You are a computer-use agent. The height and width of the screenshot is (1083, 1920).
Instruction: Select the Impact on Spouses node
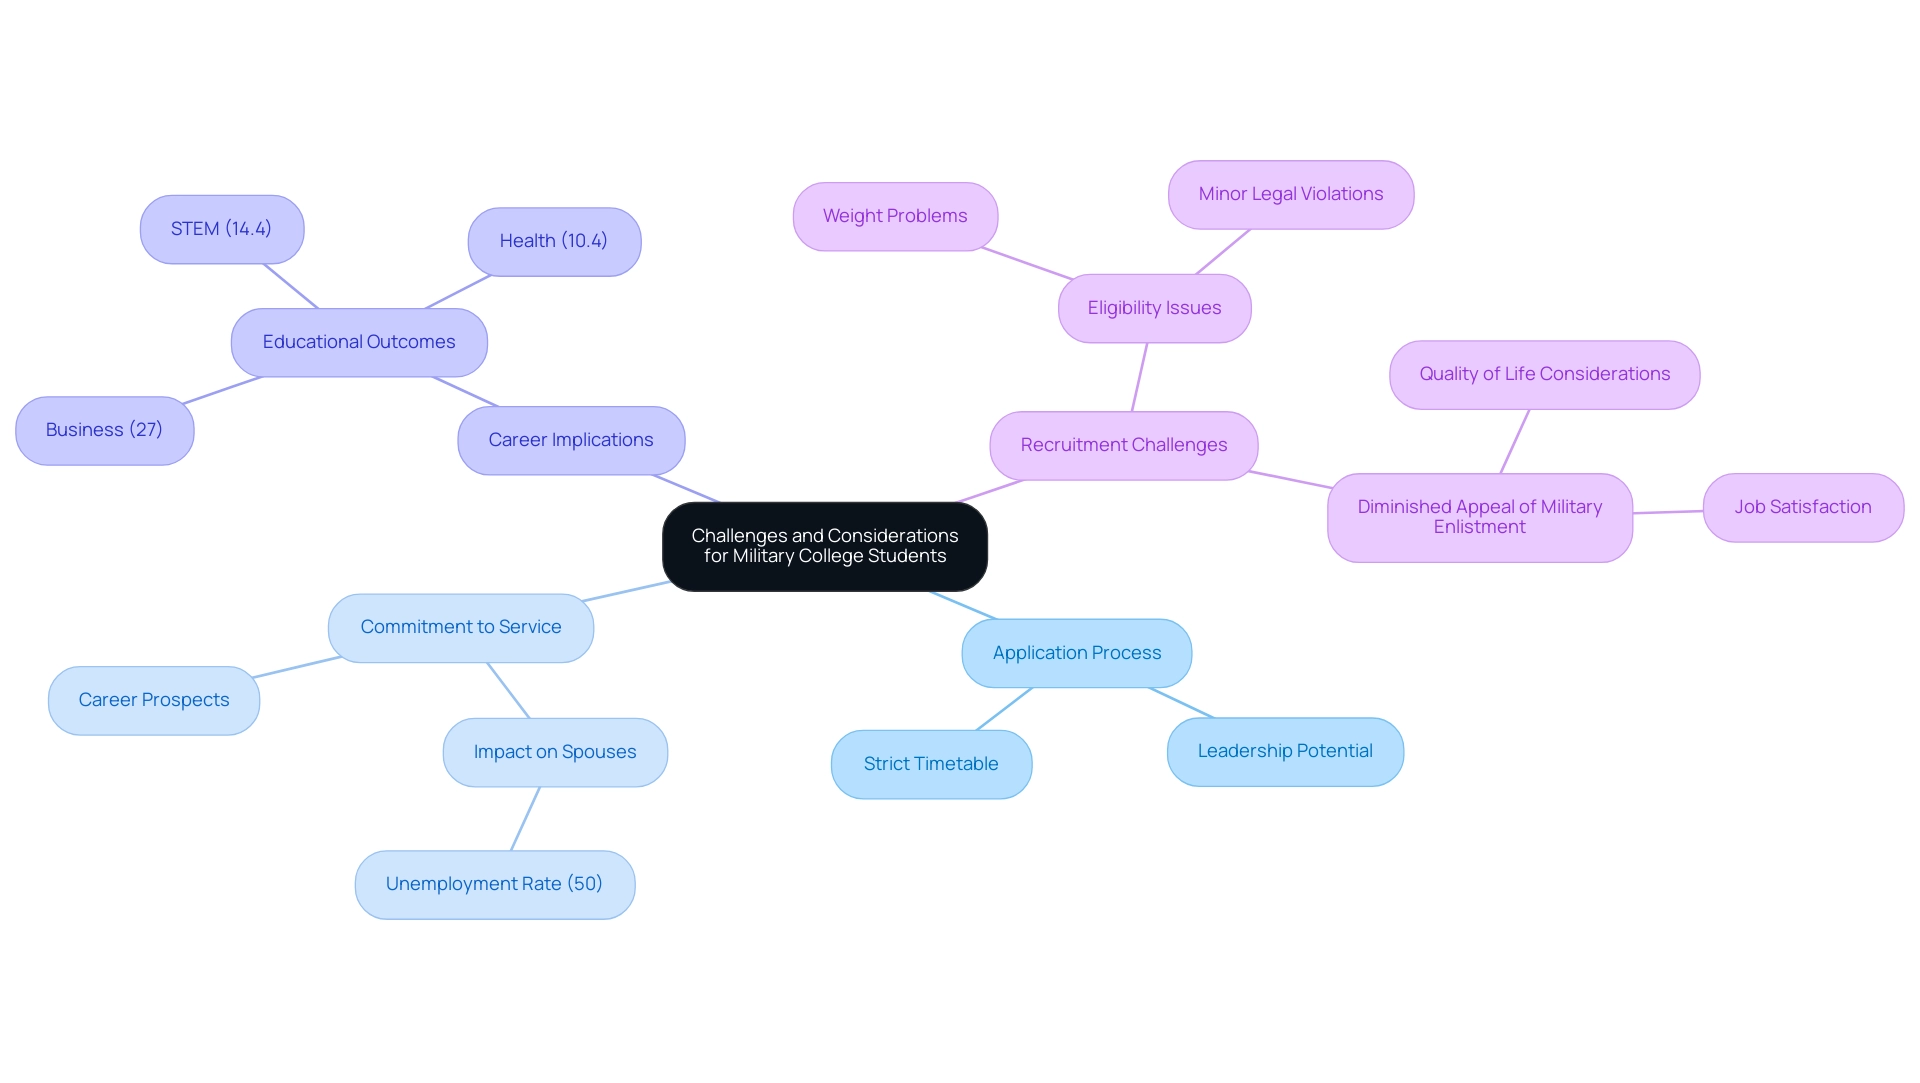point(555,751)
